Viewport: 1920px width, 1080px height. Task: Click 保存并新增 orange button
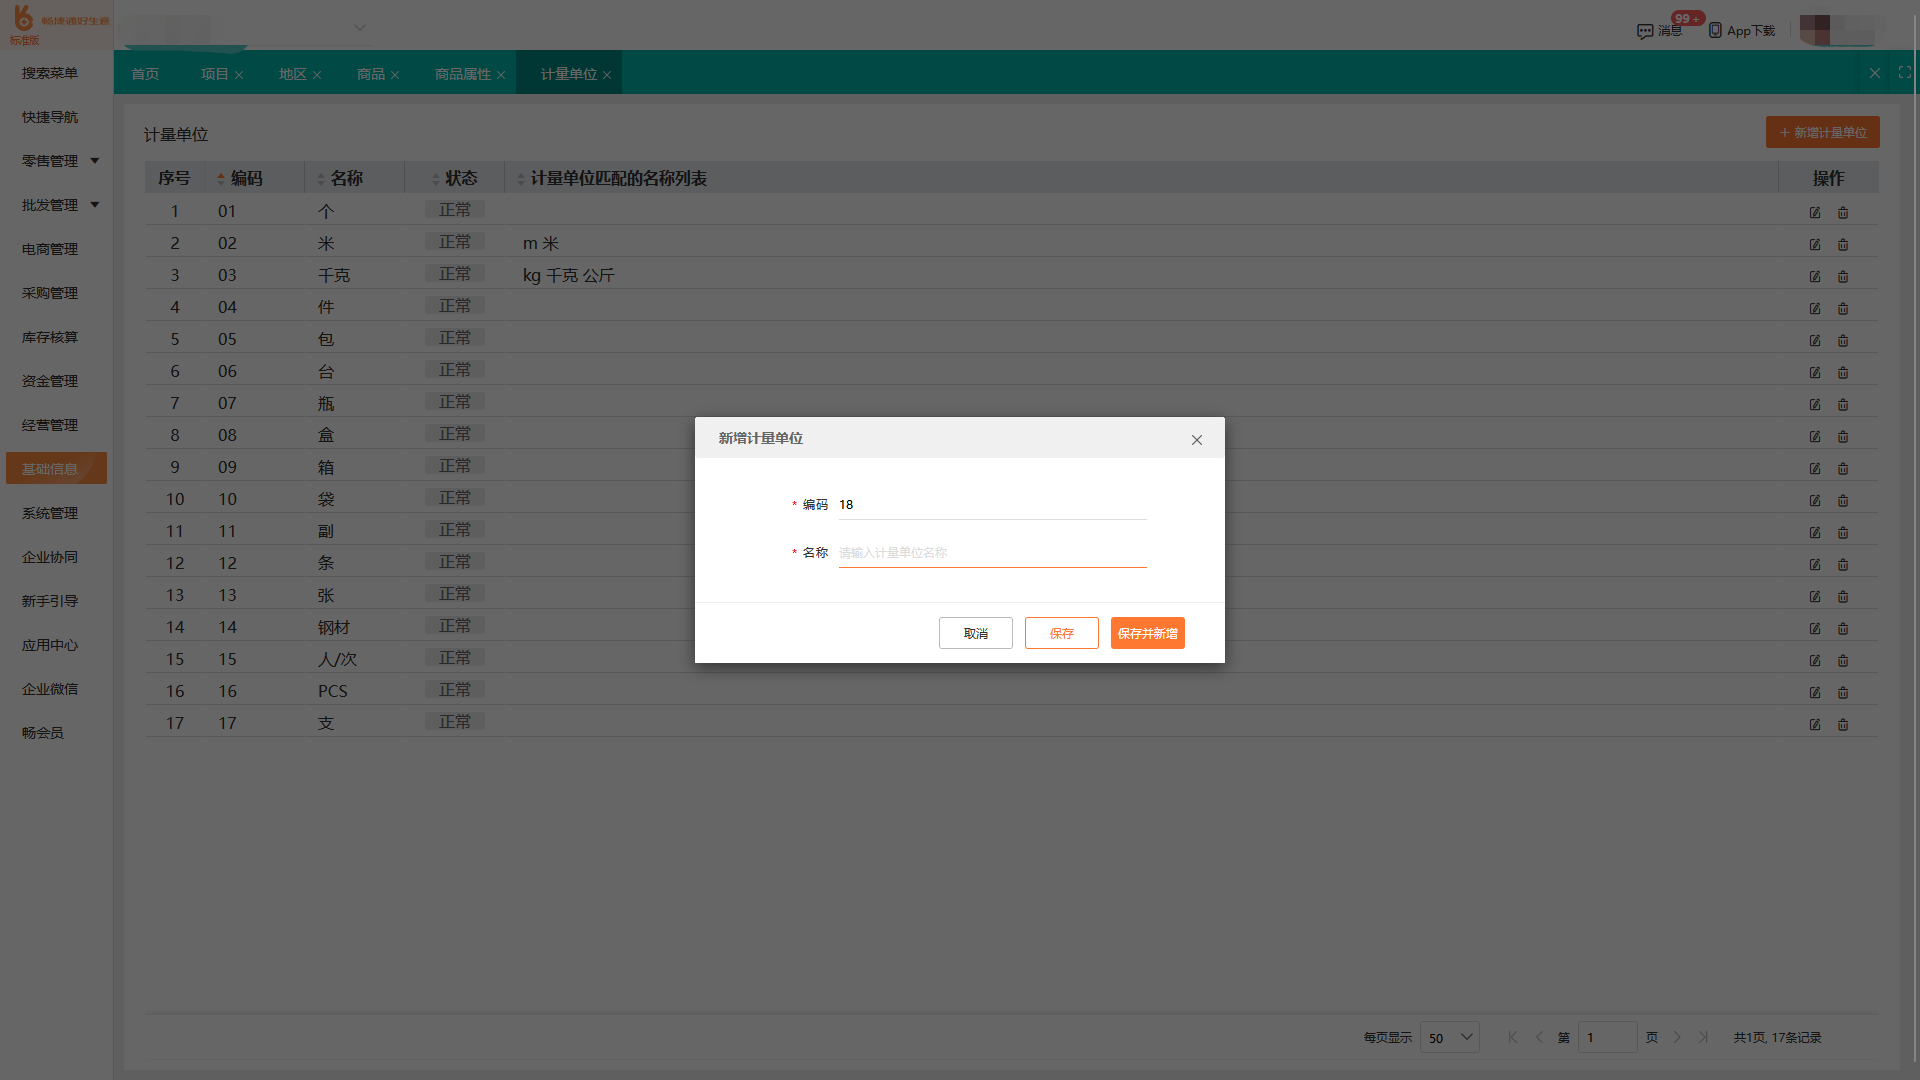tap(1146, 633)
